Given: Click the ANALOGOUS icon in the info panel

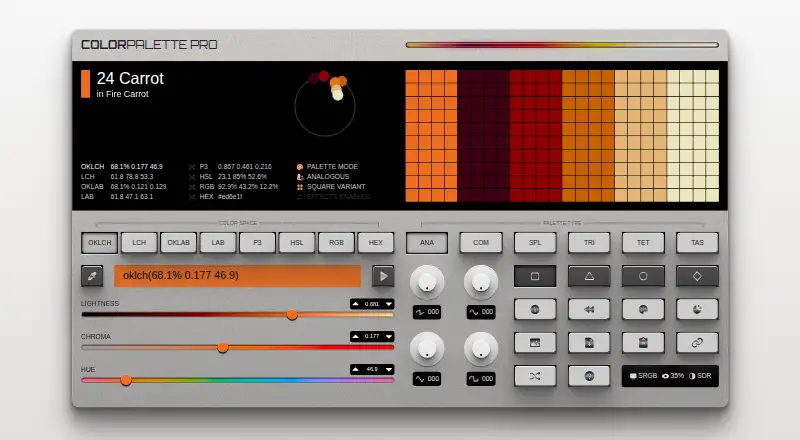Looking at the screenshot, I should pos(300,177).
